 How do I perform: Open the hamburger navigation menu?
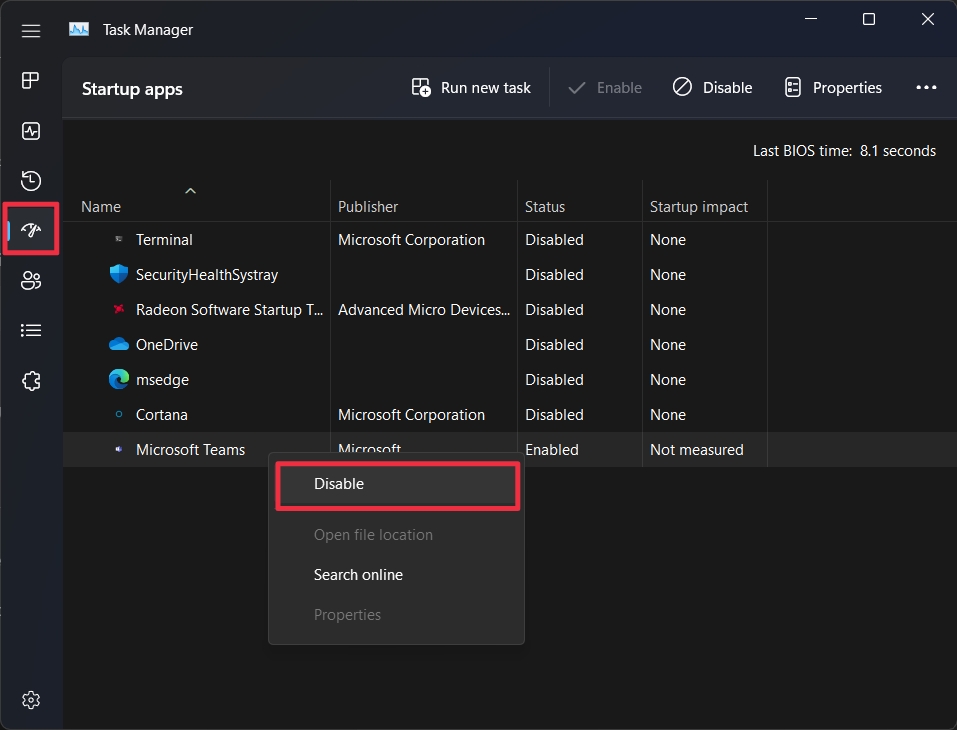31,31
